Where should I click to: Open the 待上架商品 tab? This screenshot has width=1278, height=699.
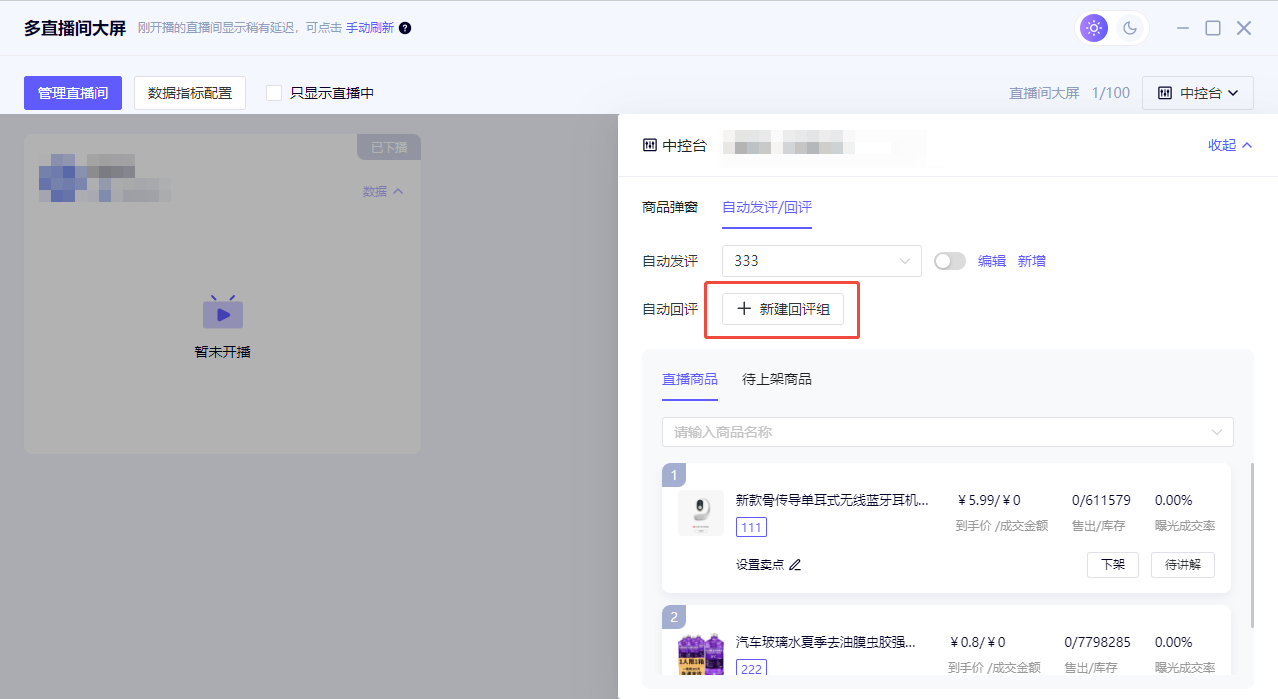coord(777,379)
